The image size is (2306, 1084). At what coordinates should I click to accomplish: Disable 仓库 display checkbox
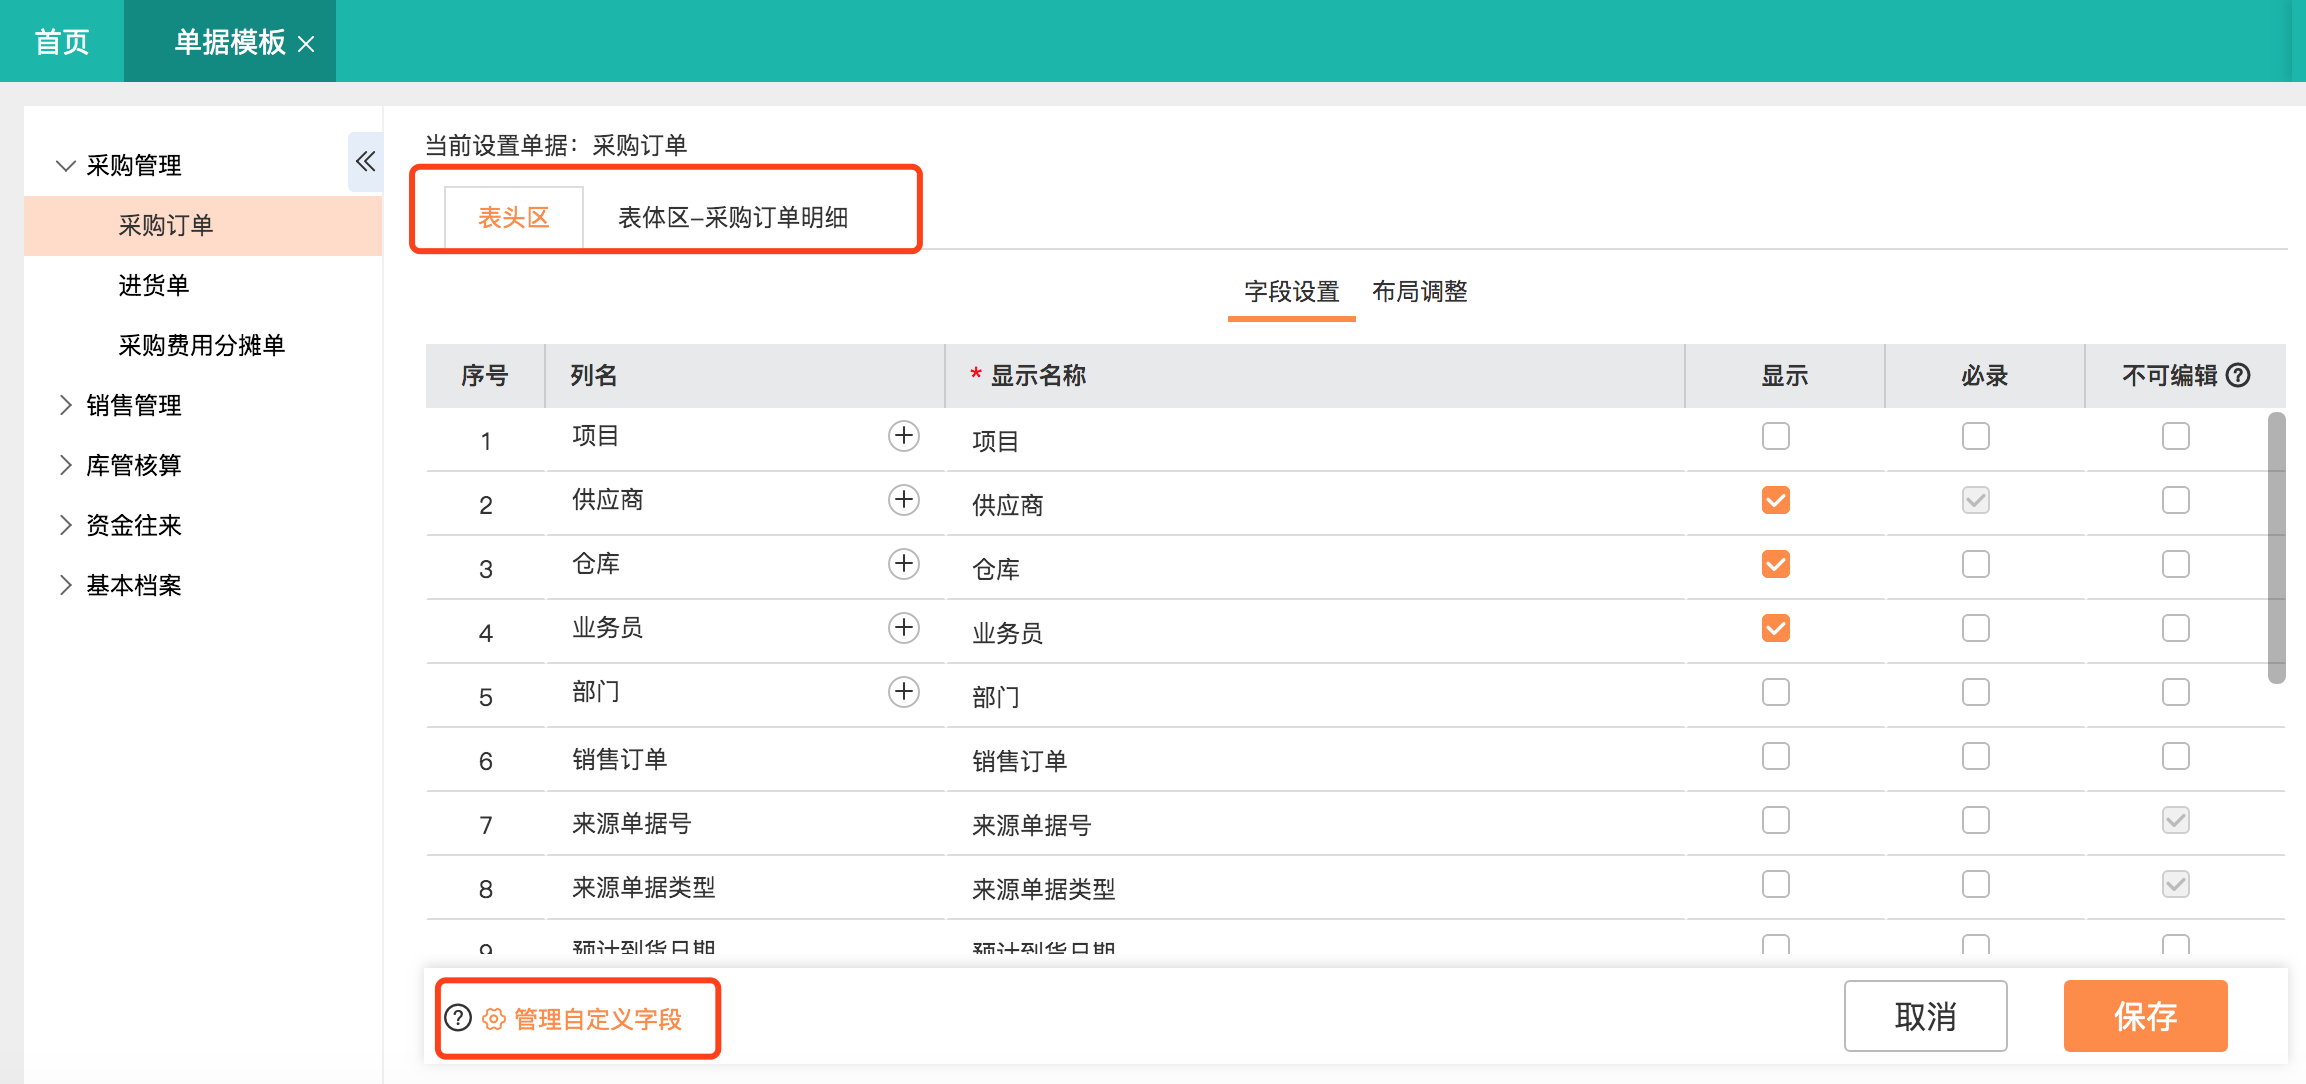(x=1777, y=565)
